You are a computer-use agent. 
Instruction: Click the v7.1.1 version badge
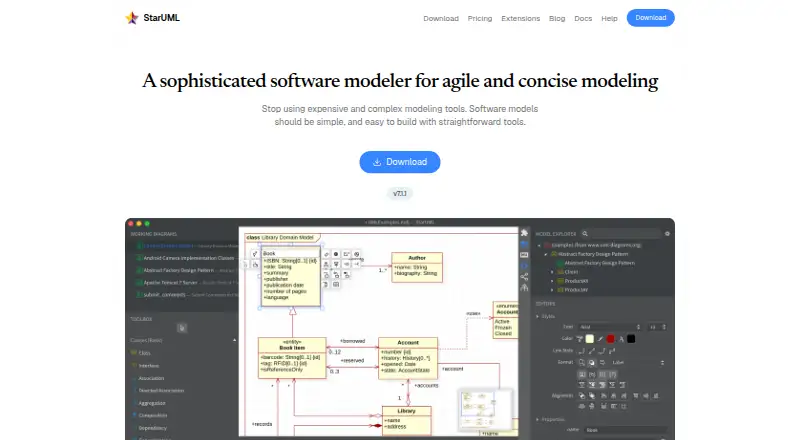point(399,193)
